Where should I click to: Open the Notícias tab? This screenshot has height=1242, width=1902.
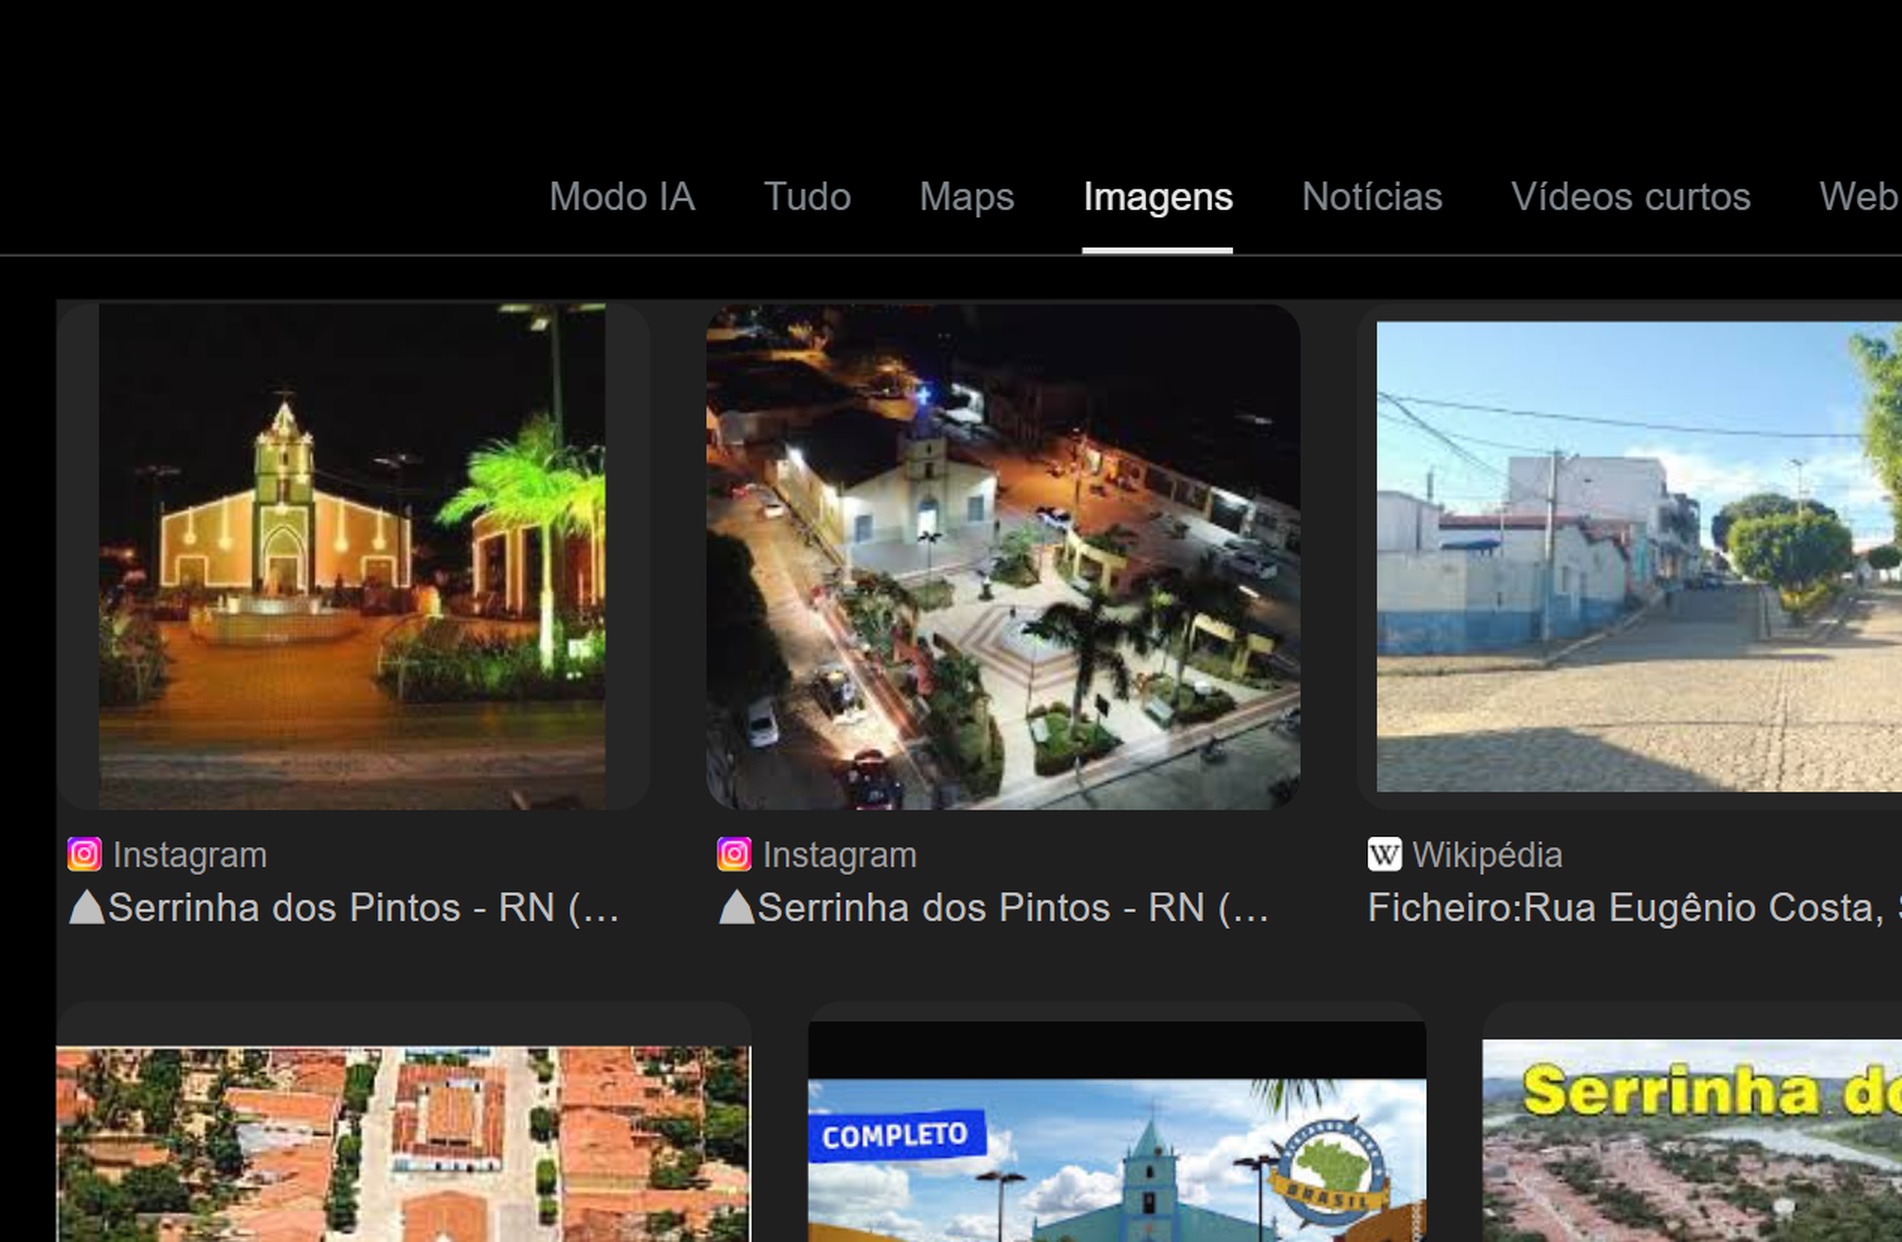(1371, 197)
